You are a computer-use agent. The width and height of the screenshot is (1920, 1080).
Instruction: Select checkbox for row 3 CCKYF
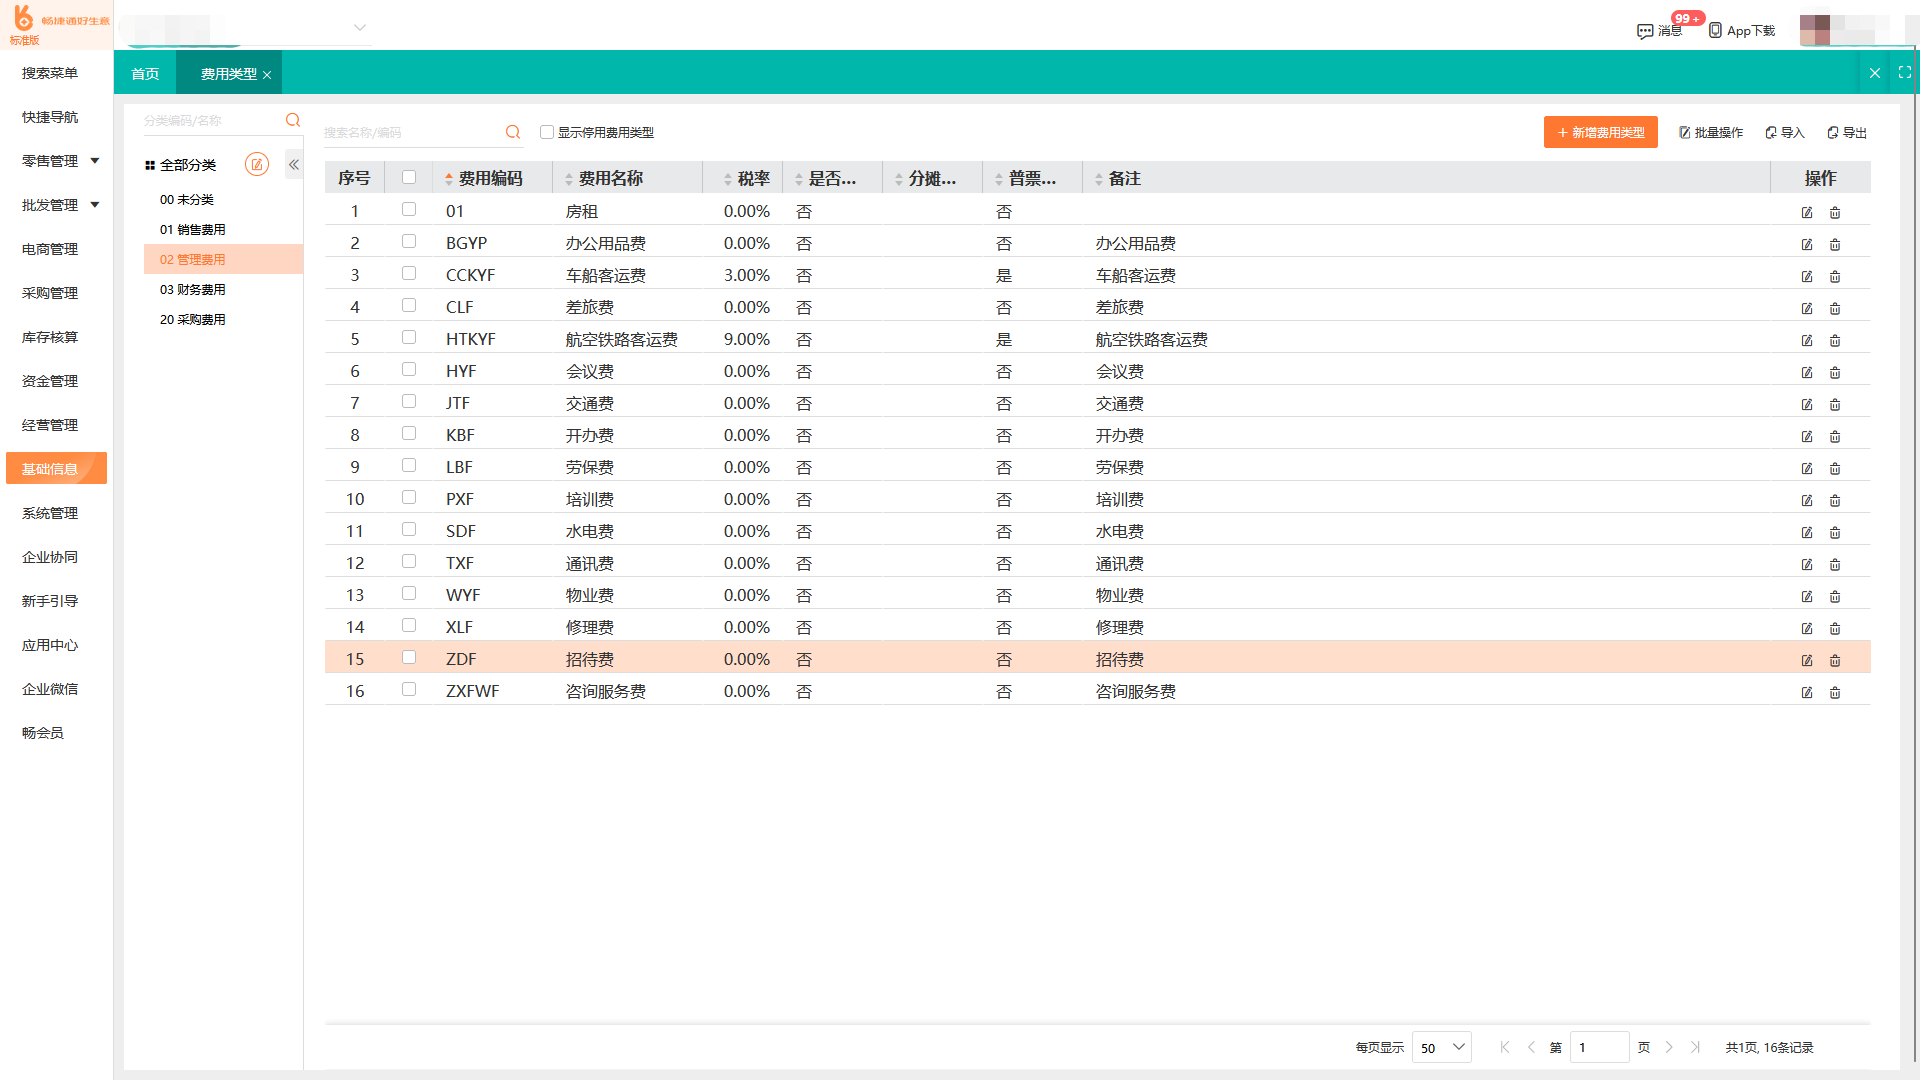(410, 274)
